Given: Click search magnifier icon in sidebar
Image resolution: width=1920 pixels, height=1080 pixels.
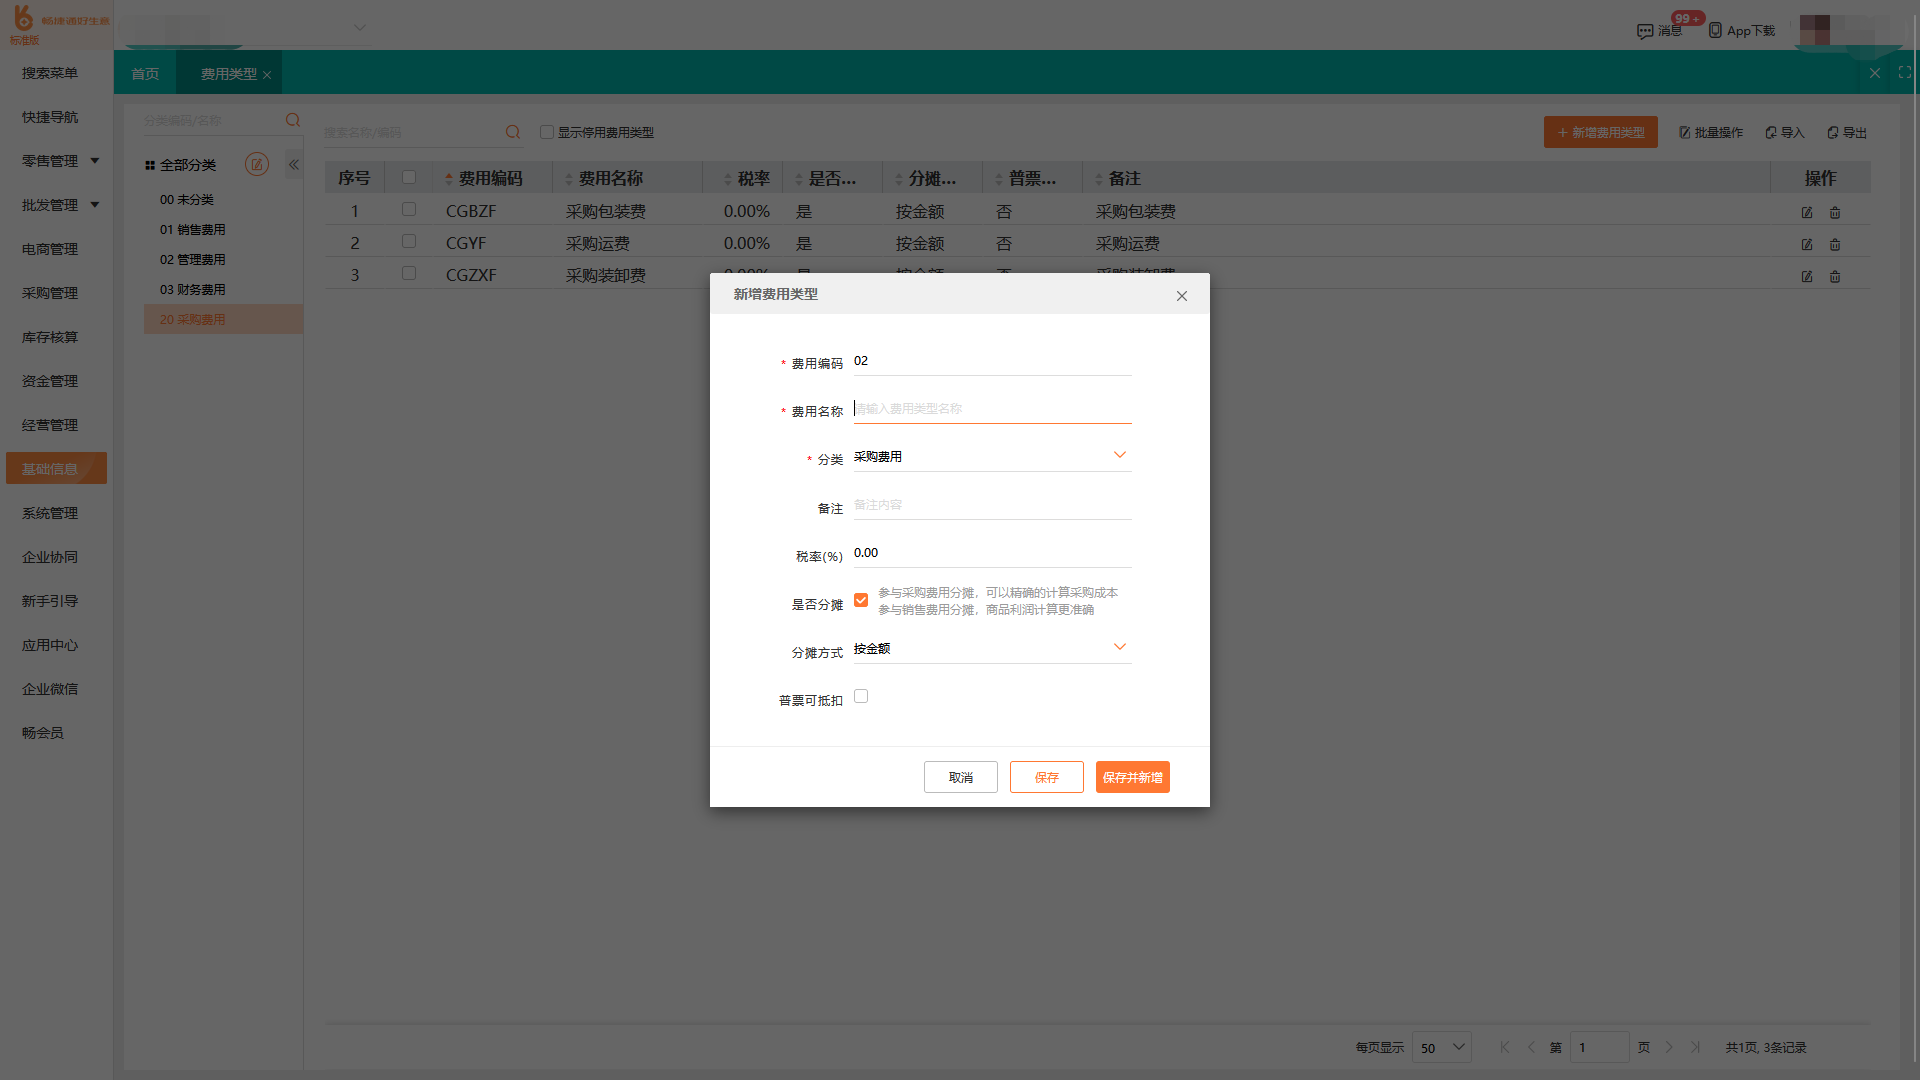Looking at the screenshot, I should point(293,120).
